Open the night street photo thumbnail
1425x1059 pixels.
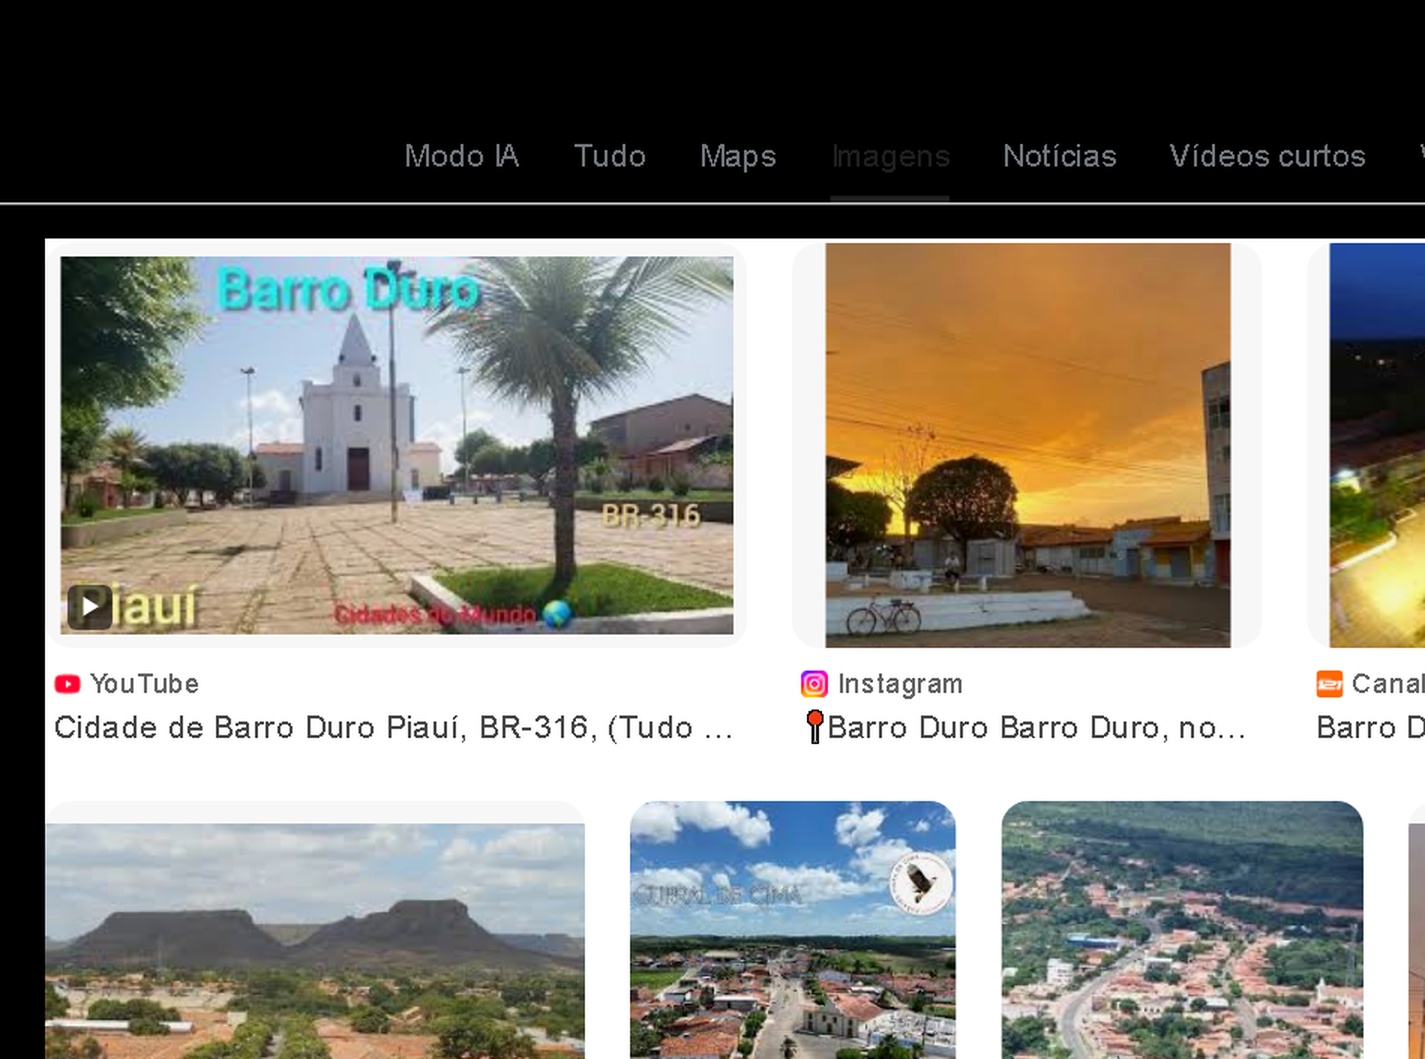click(x=1377, y=445)
